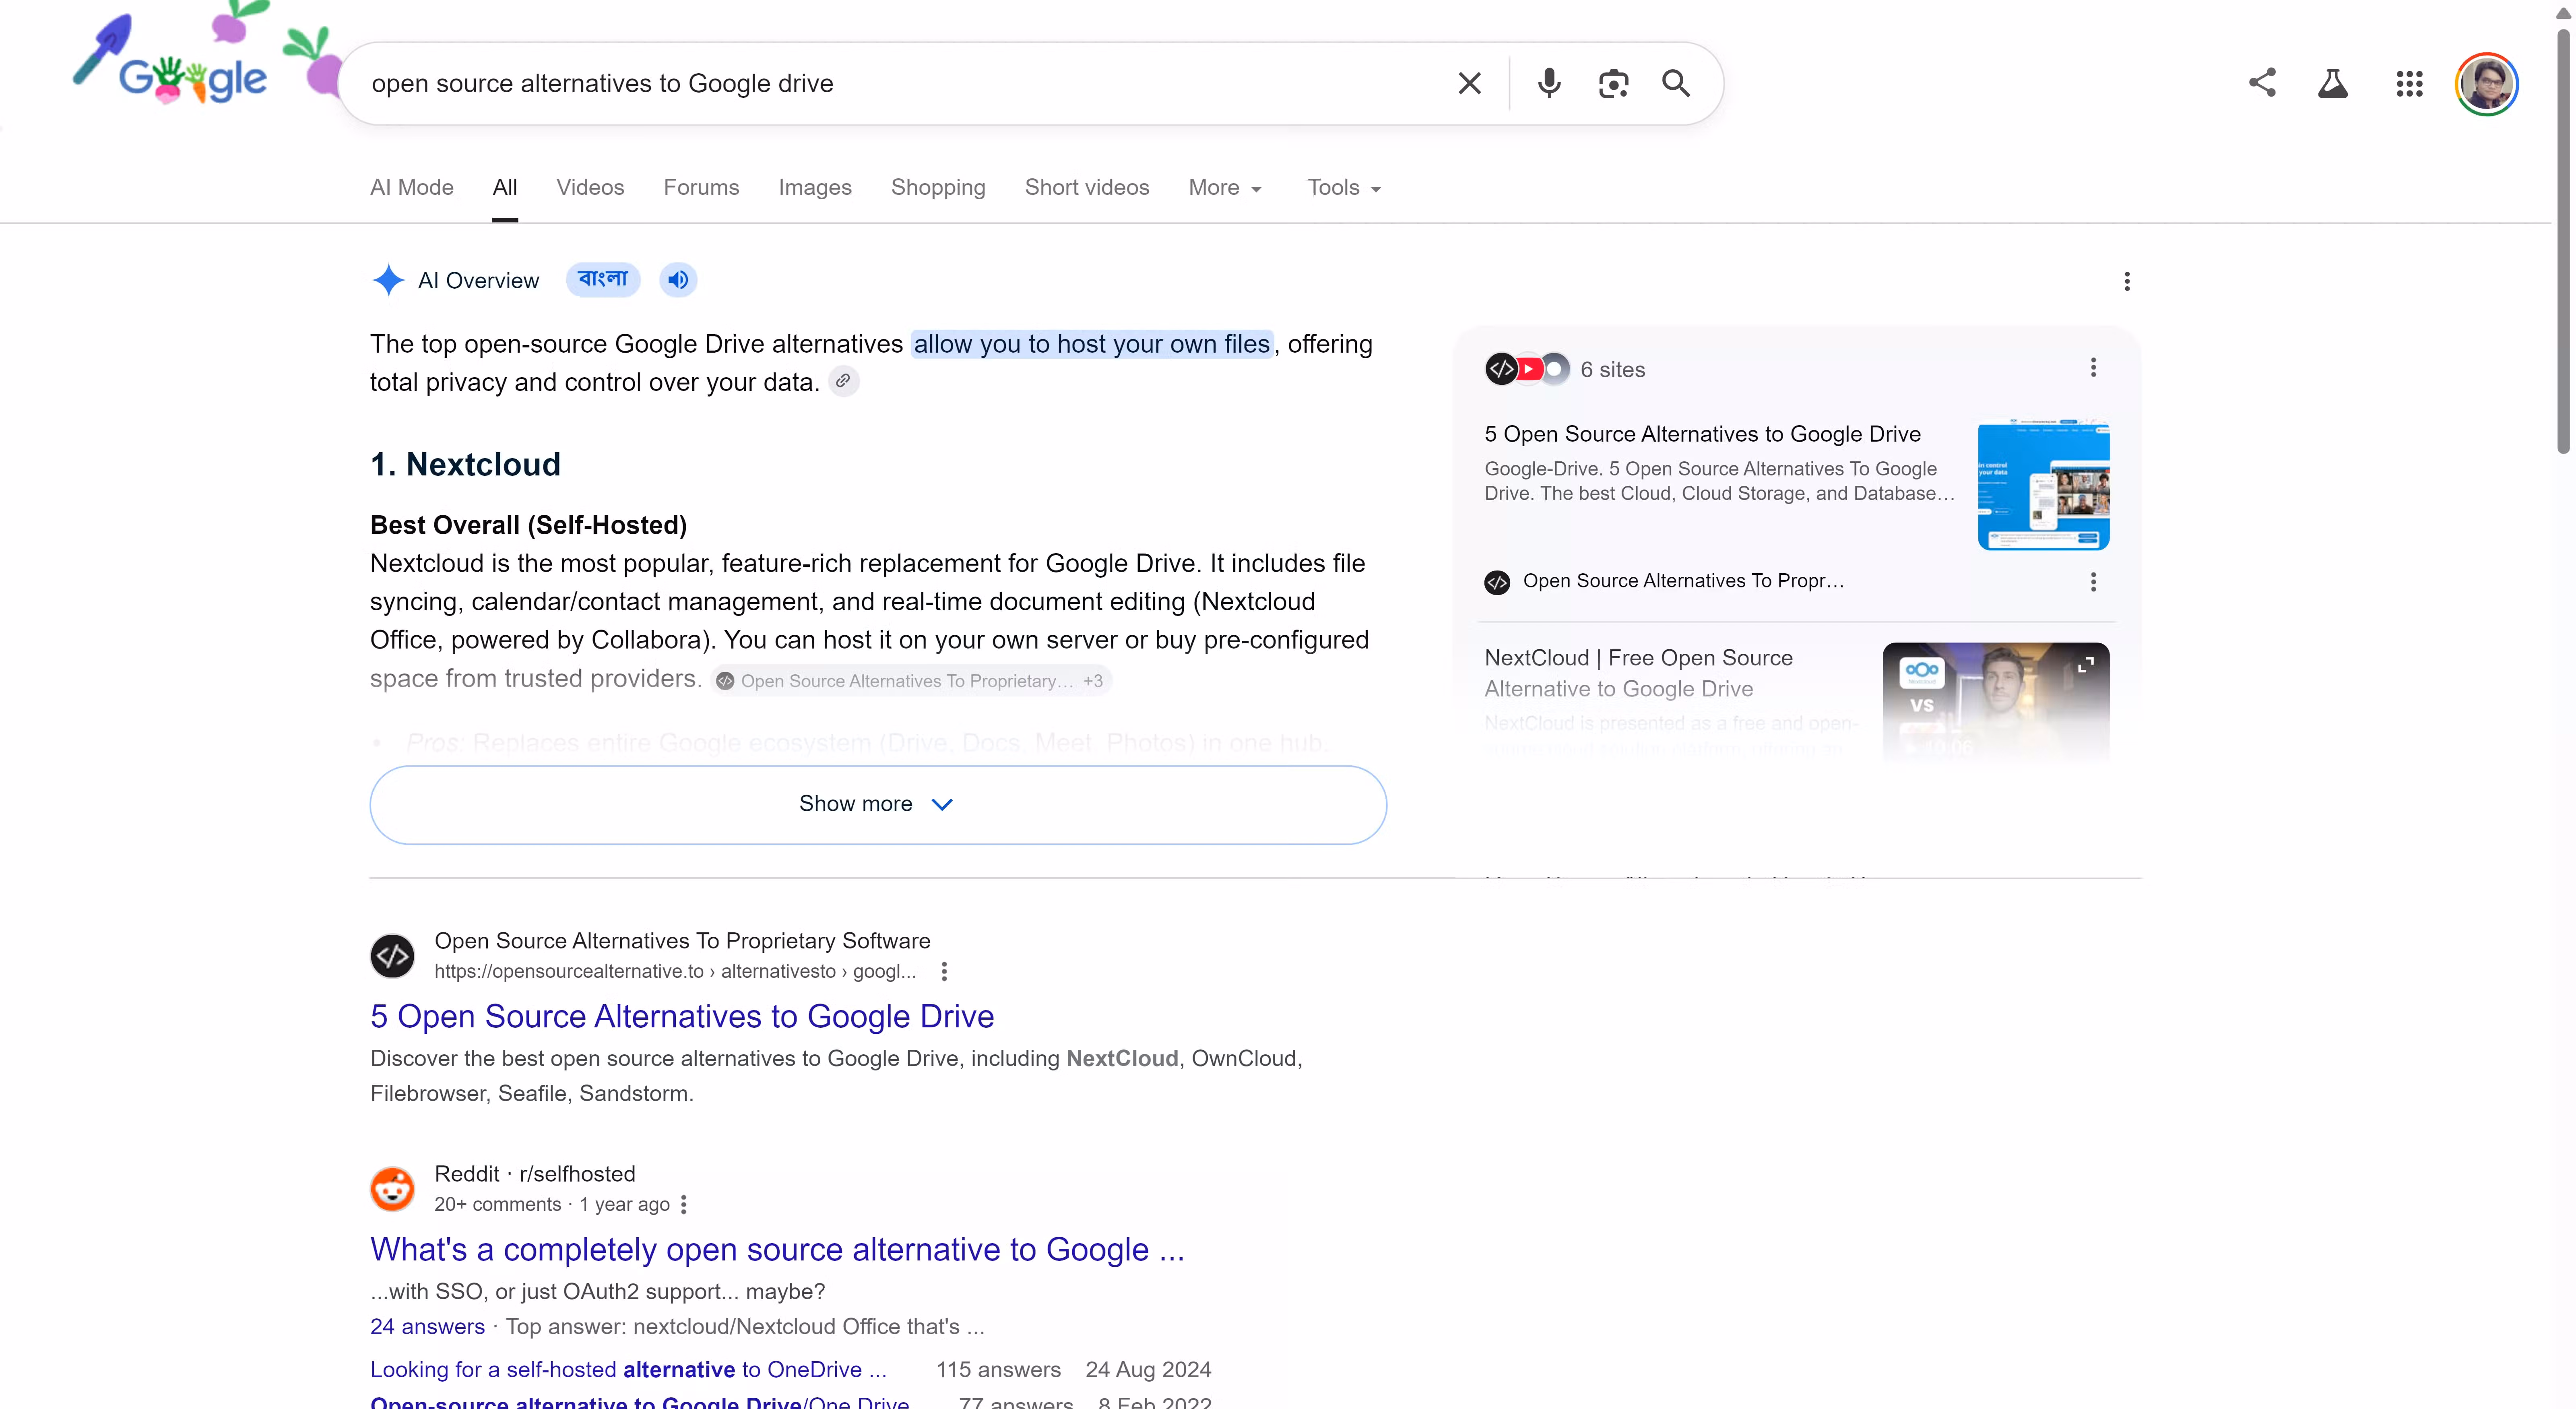2576x1409 pixels.
Task: Switch to Short videos tab
Action: click(1087, 188)
